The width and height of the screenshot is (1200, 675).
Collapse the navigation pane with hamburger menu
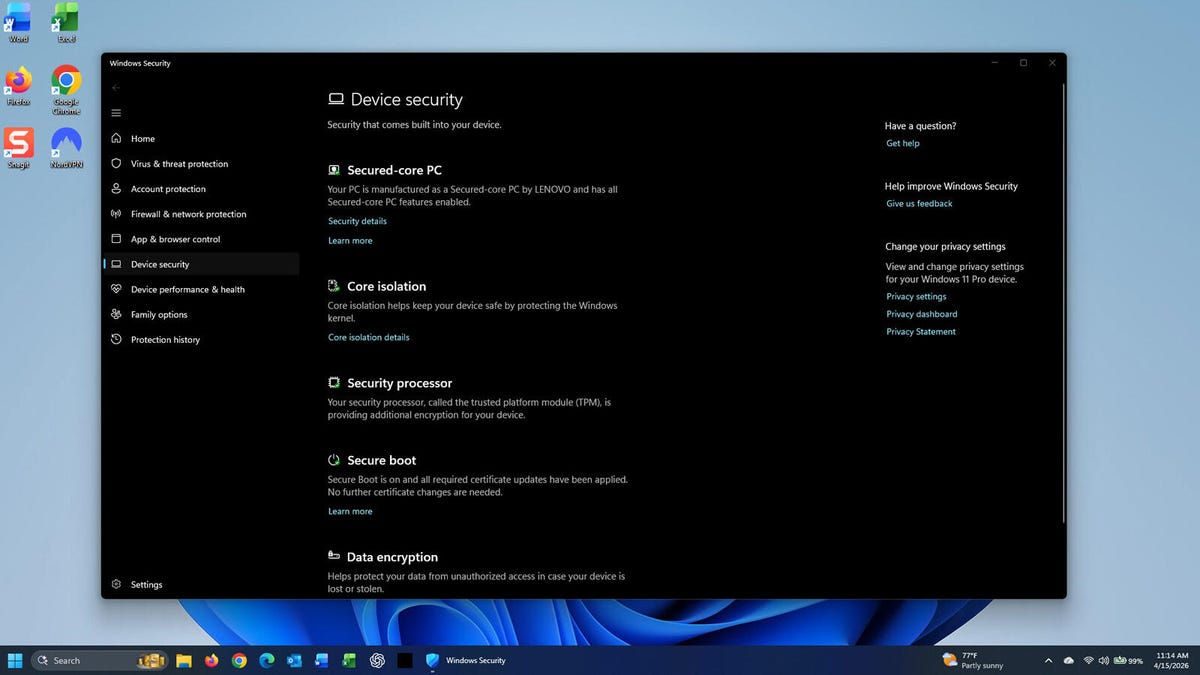pyautogui.click(x=116, y=112)
